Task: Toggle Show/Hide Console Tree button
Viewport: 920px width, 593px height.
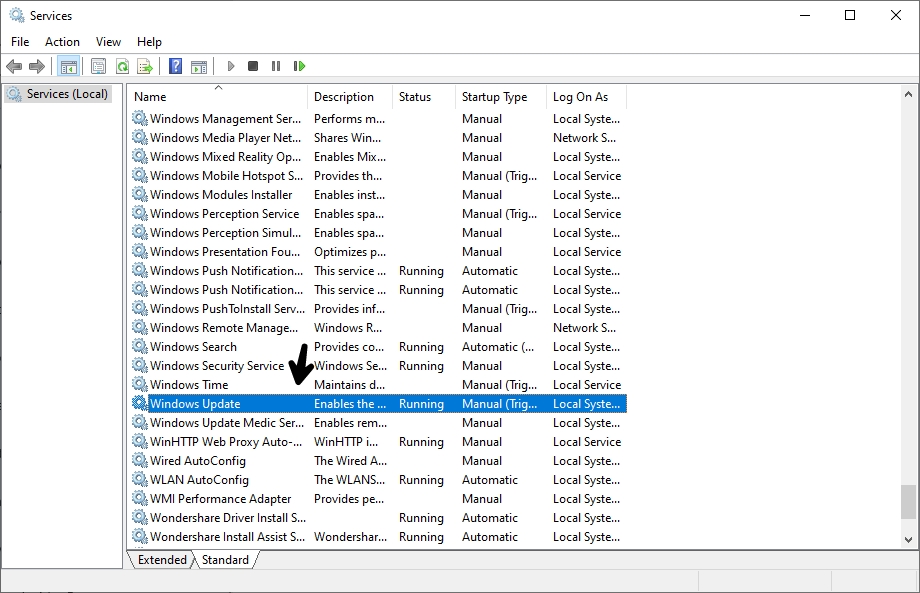Action: coord(69,66)
